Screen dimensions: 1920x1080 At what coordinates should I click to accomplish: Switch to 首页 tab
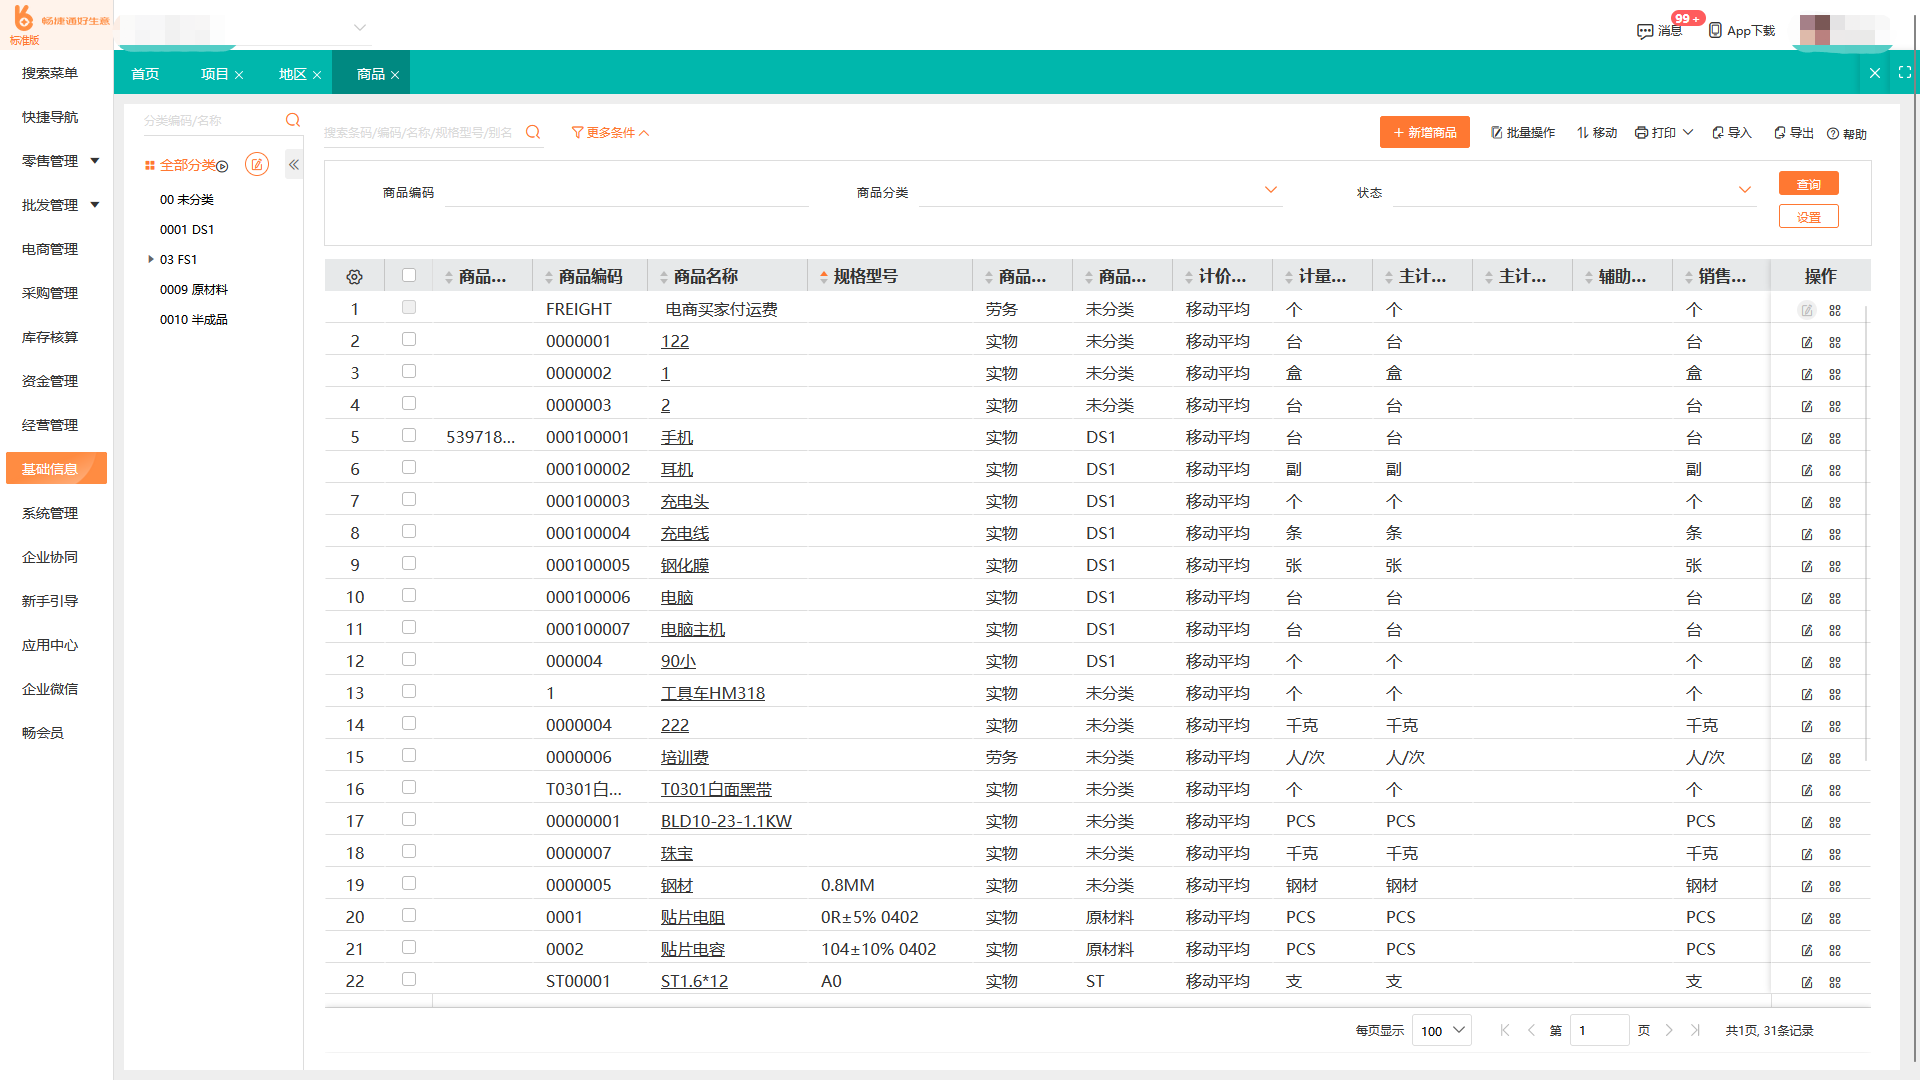point(145,74)
